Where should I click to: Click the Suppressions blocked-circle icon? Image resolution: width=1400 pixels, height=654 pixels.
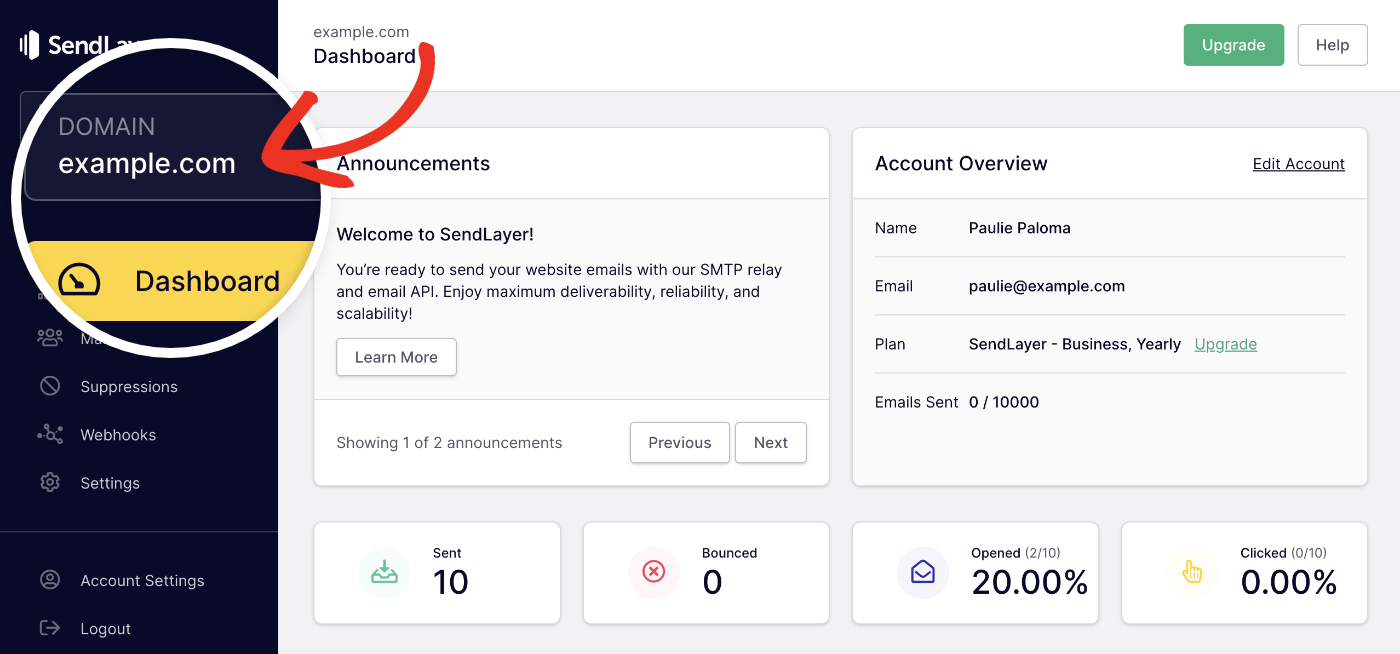(50, 386)
